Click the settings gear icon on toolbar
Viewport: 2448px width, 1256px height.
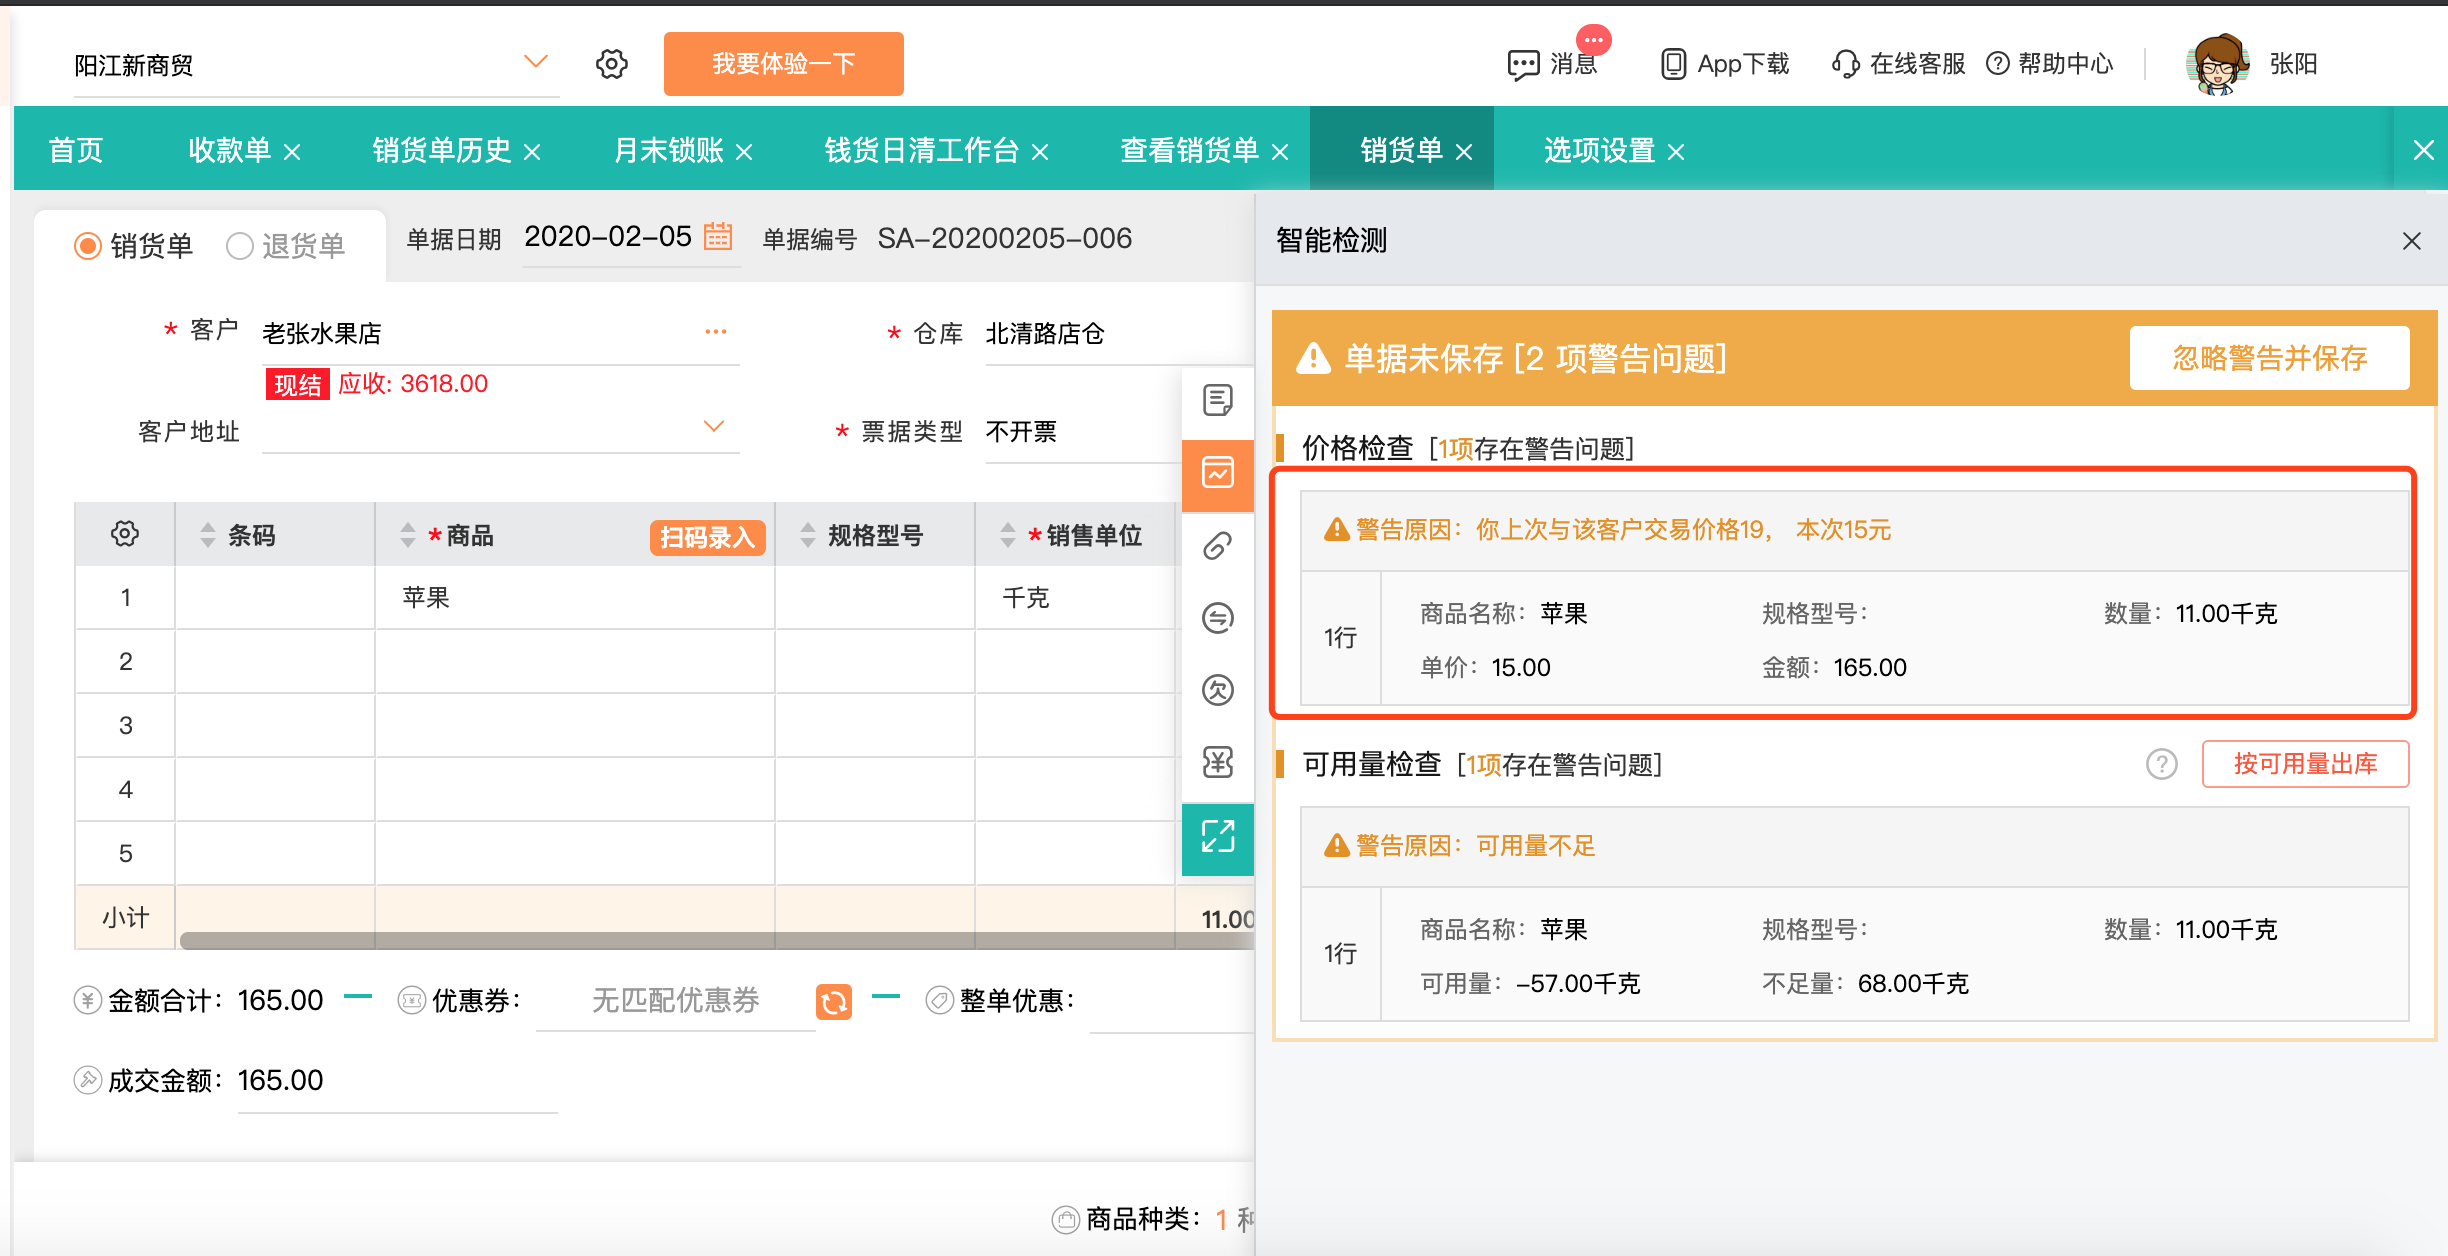click(610, 64)
